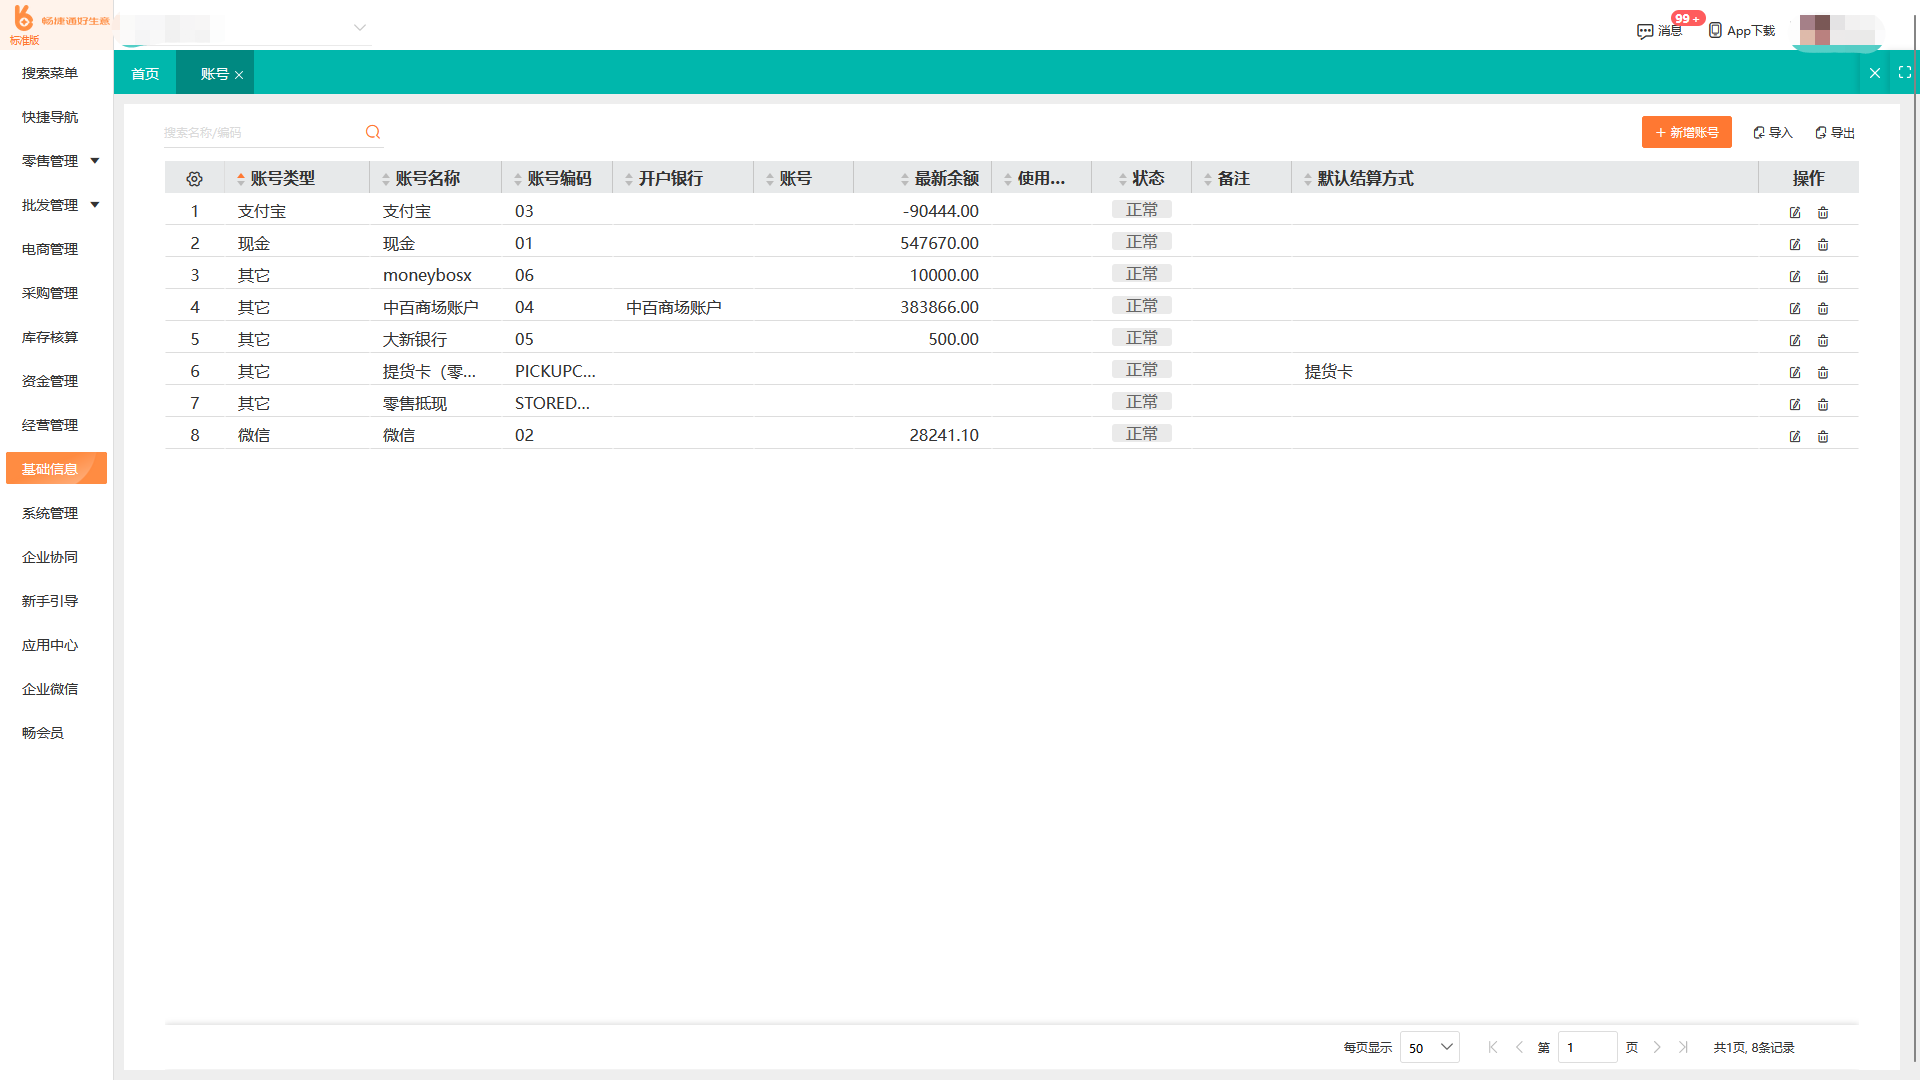This screenshot has width=1920, height=1080.
Task: Click the 基础信息 sidebar menu item
Action: pos(51,468)
